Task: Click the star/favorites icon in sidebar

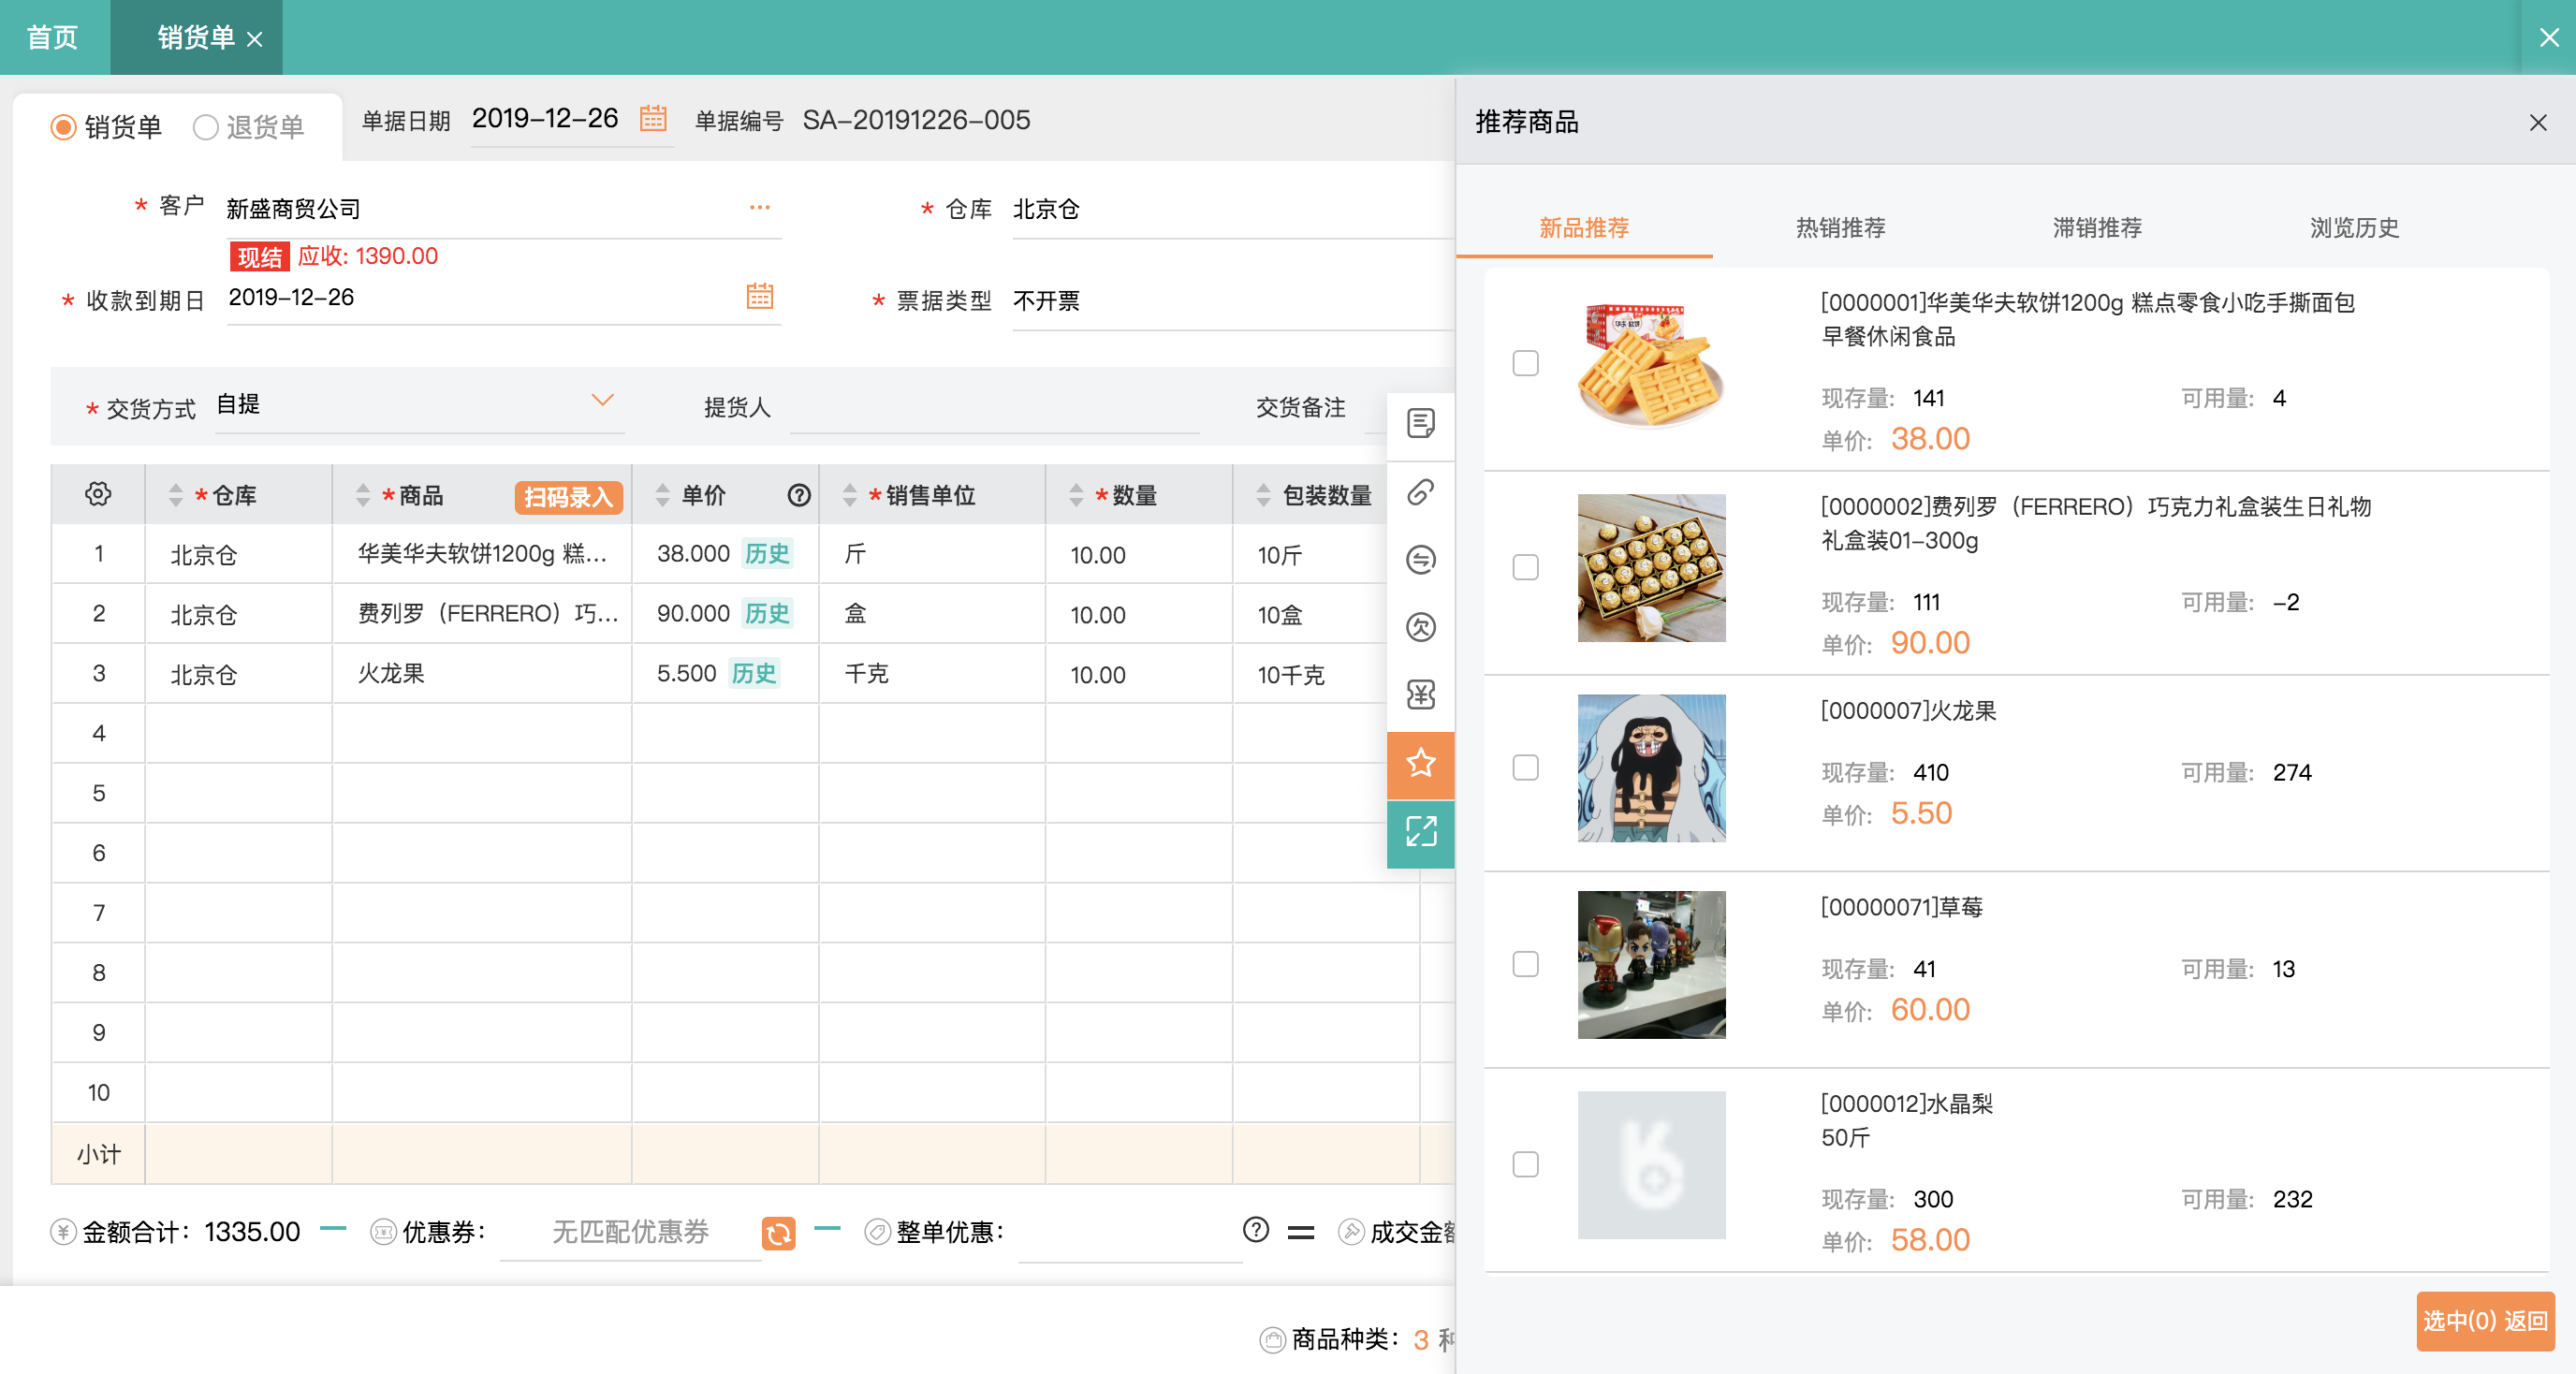Action: pyautogui.click(x=1425, y=763)
